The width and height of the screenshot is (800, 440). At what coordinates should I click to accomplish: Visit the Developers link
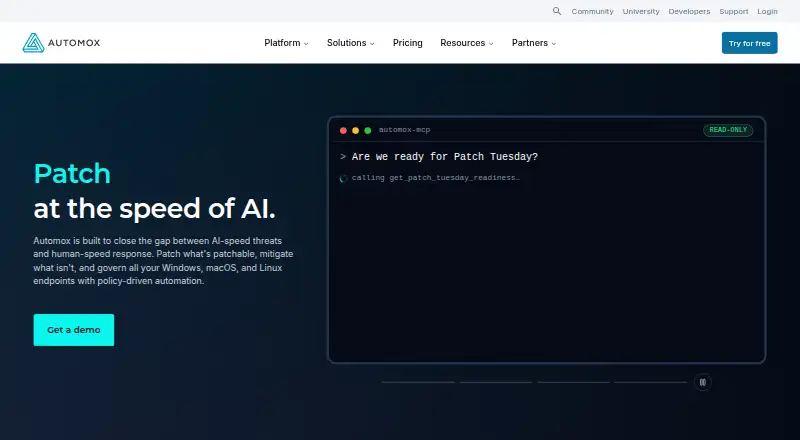coord(689,11)
